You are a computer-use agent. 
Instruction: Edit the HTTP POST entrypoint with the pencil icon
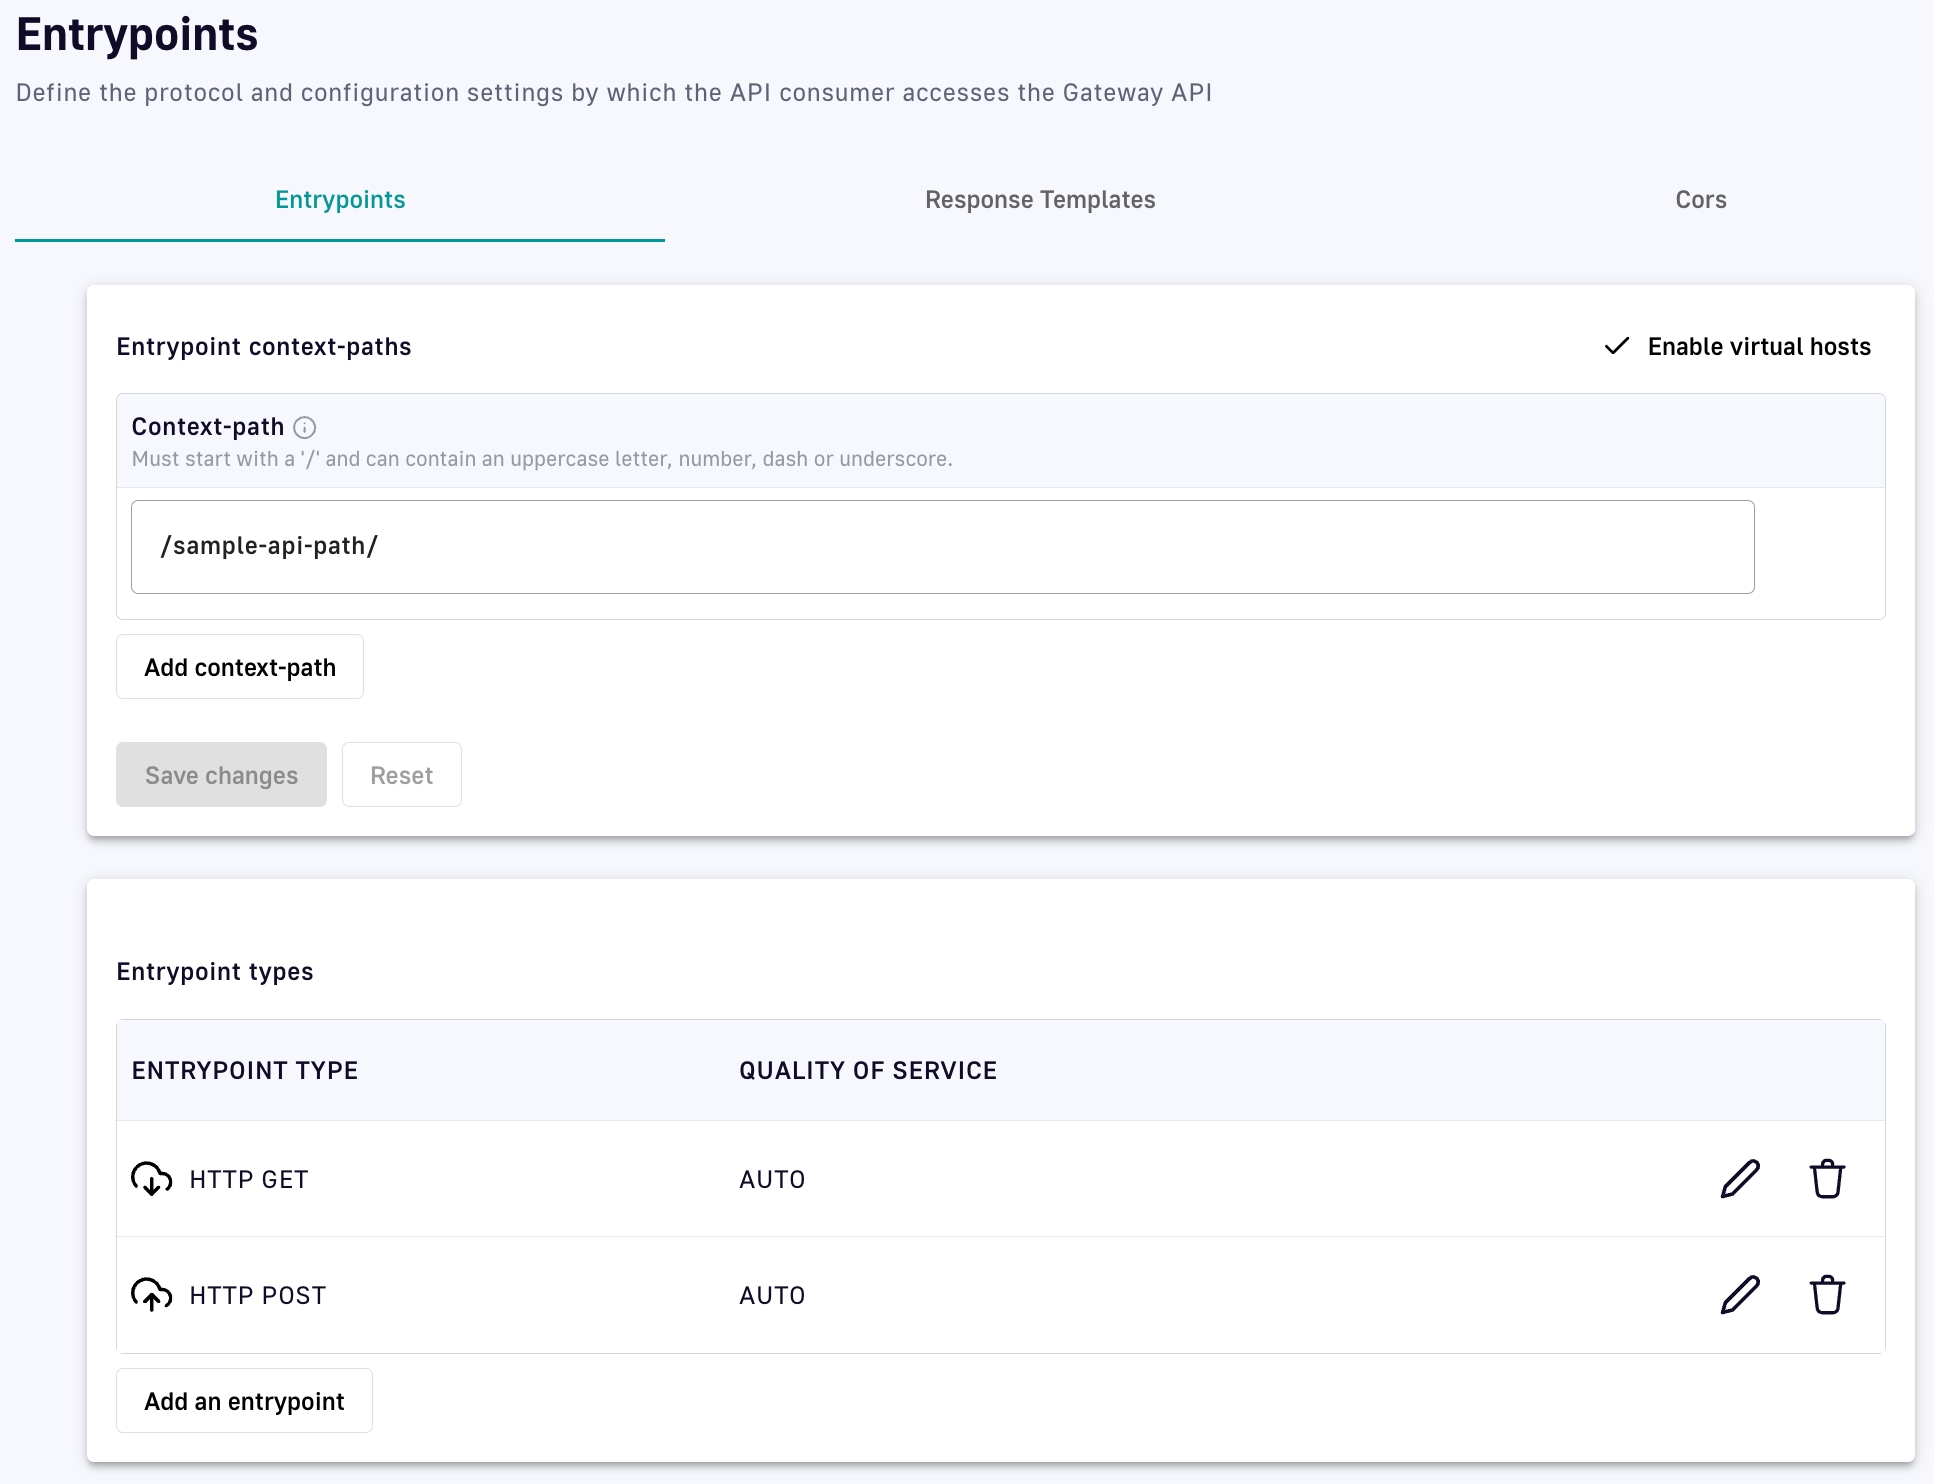pyautogui.click(x=1740, y=1295)
